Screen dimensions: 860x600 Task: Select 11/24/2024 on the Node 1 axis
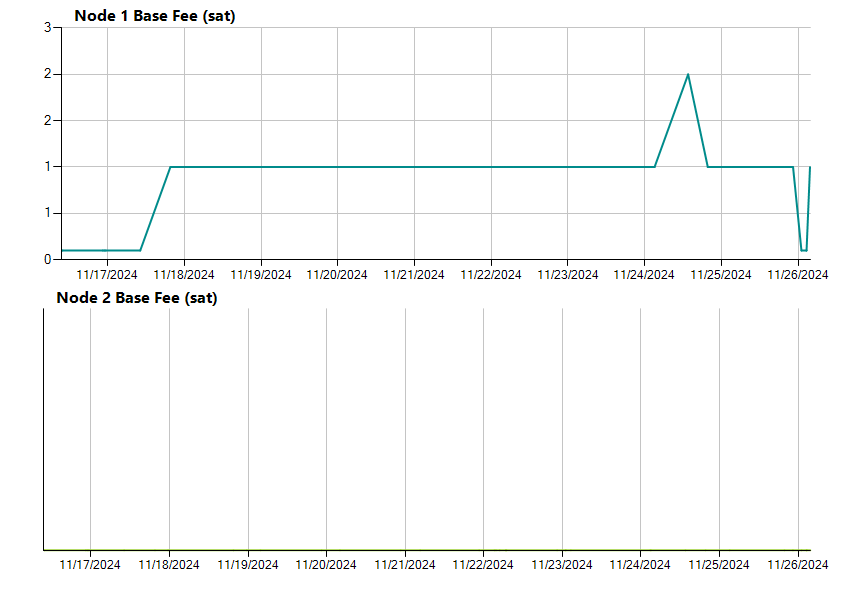[644, 274]
